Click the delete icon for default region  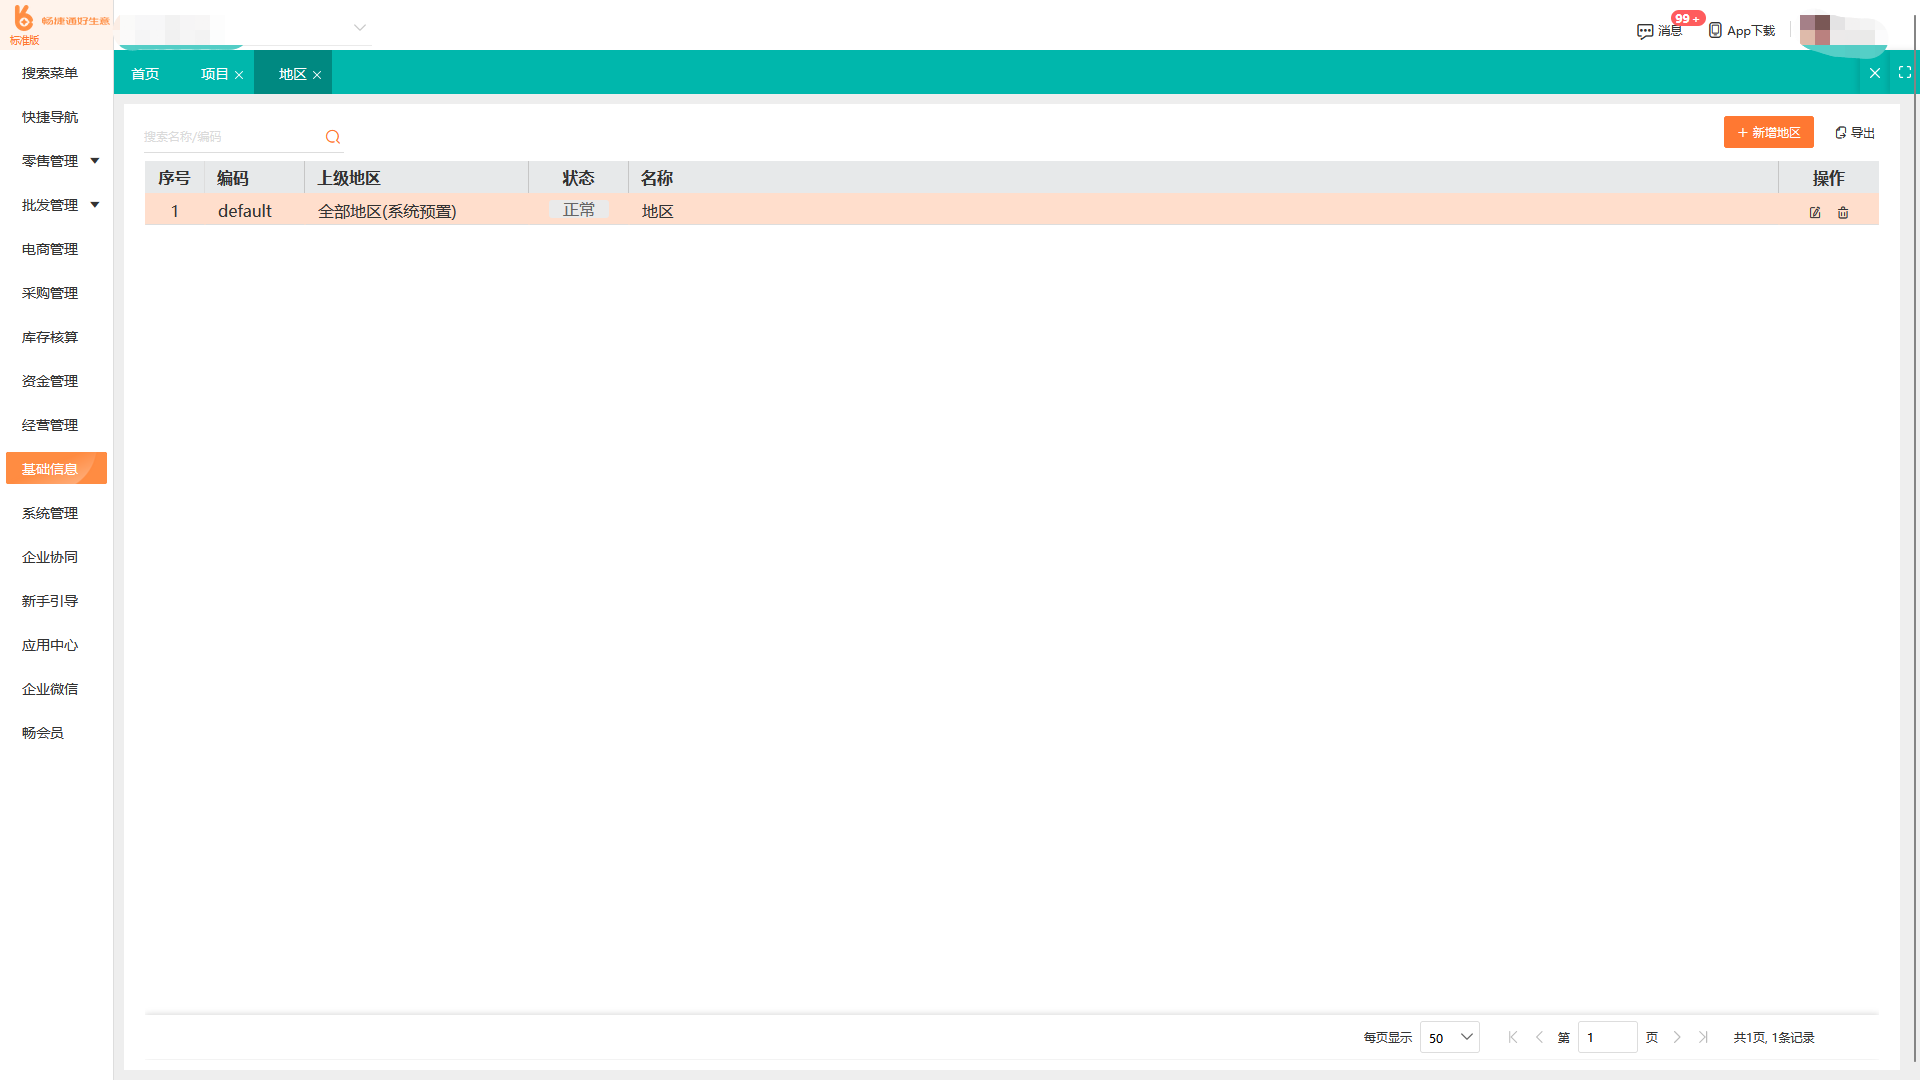[x=1844, y=211]
